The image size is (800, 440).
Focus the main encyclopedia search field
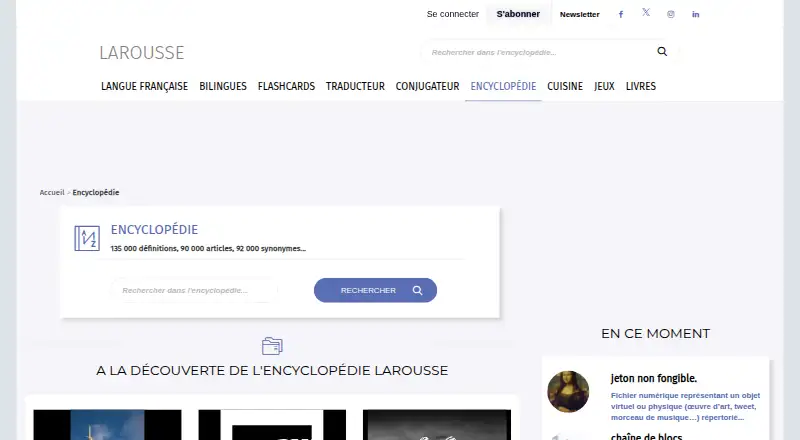click(194, 290)
